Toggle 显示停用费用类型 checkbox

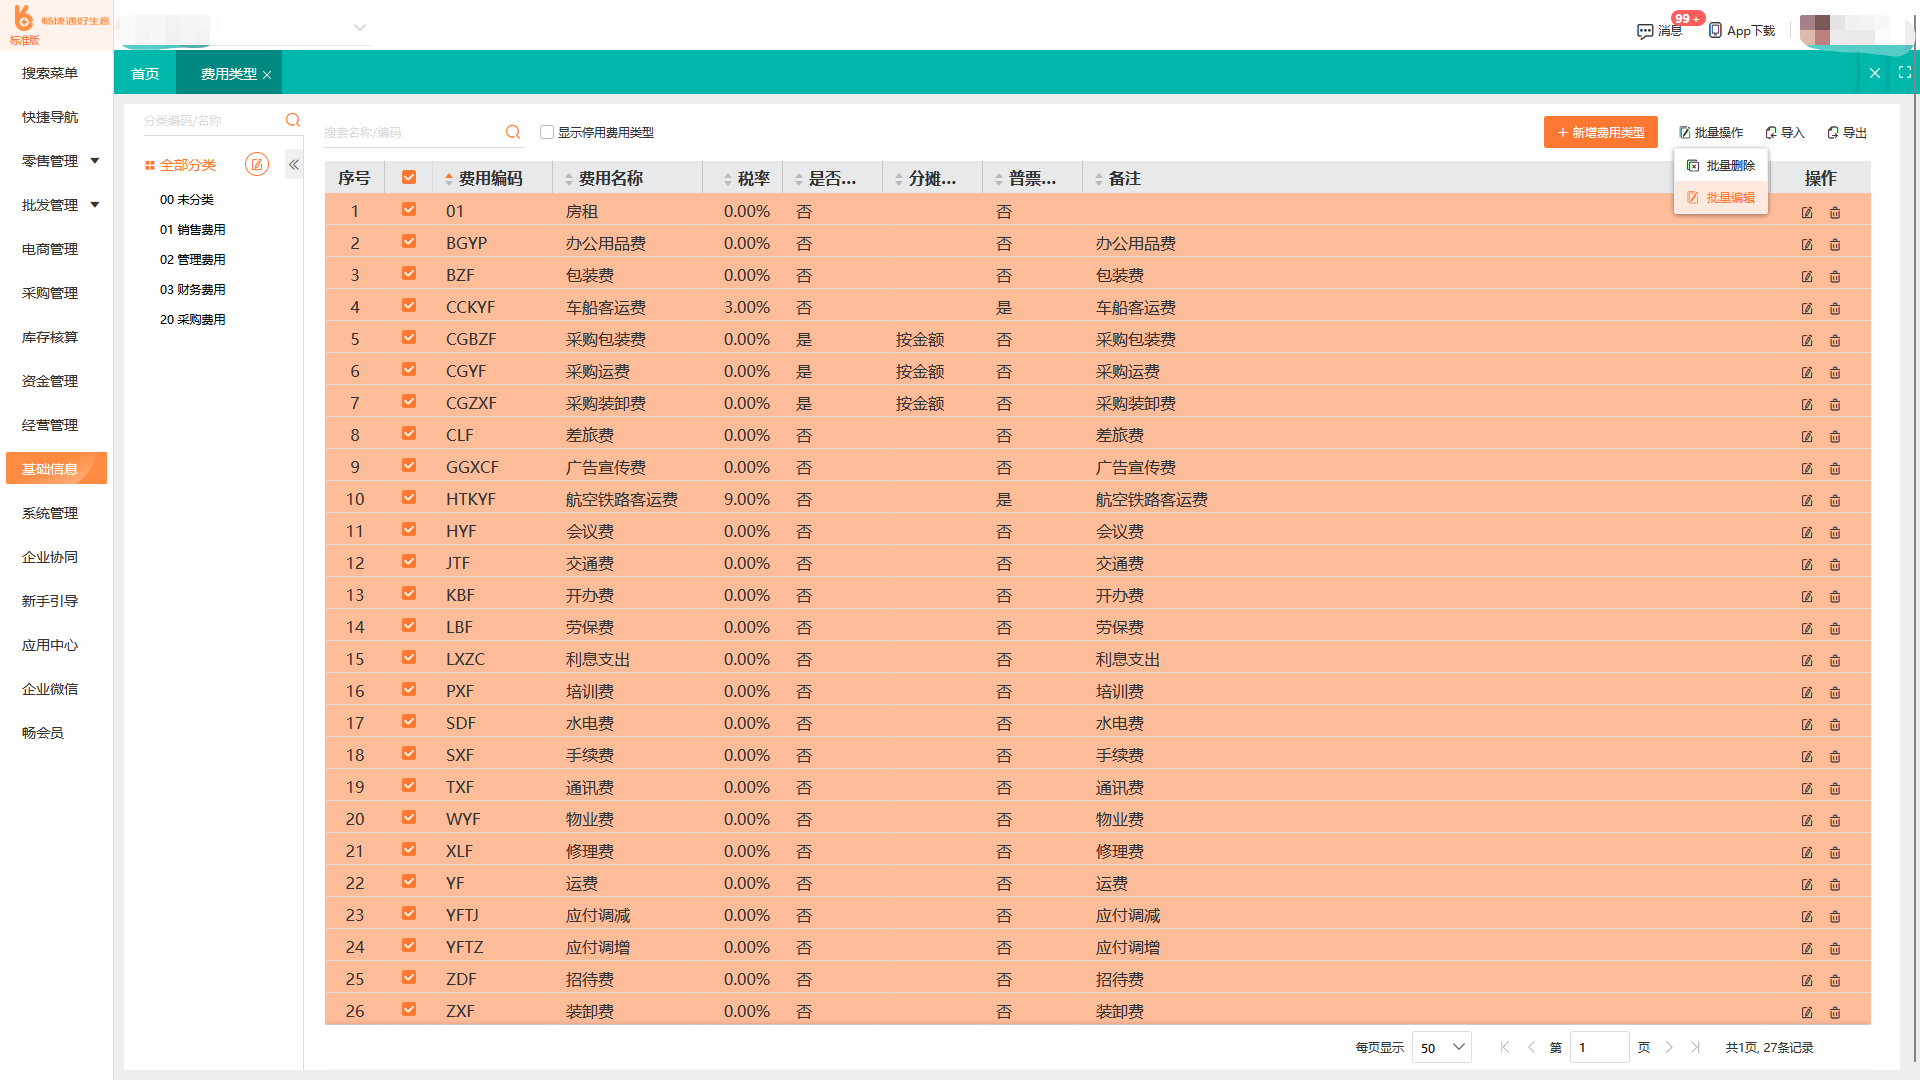(546, 131)
